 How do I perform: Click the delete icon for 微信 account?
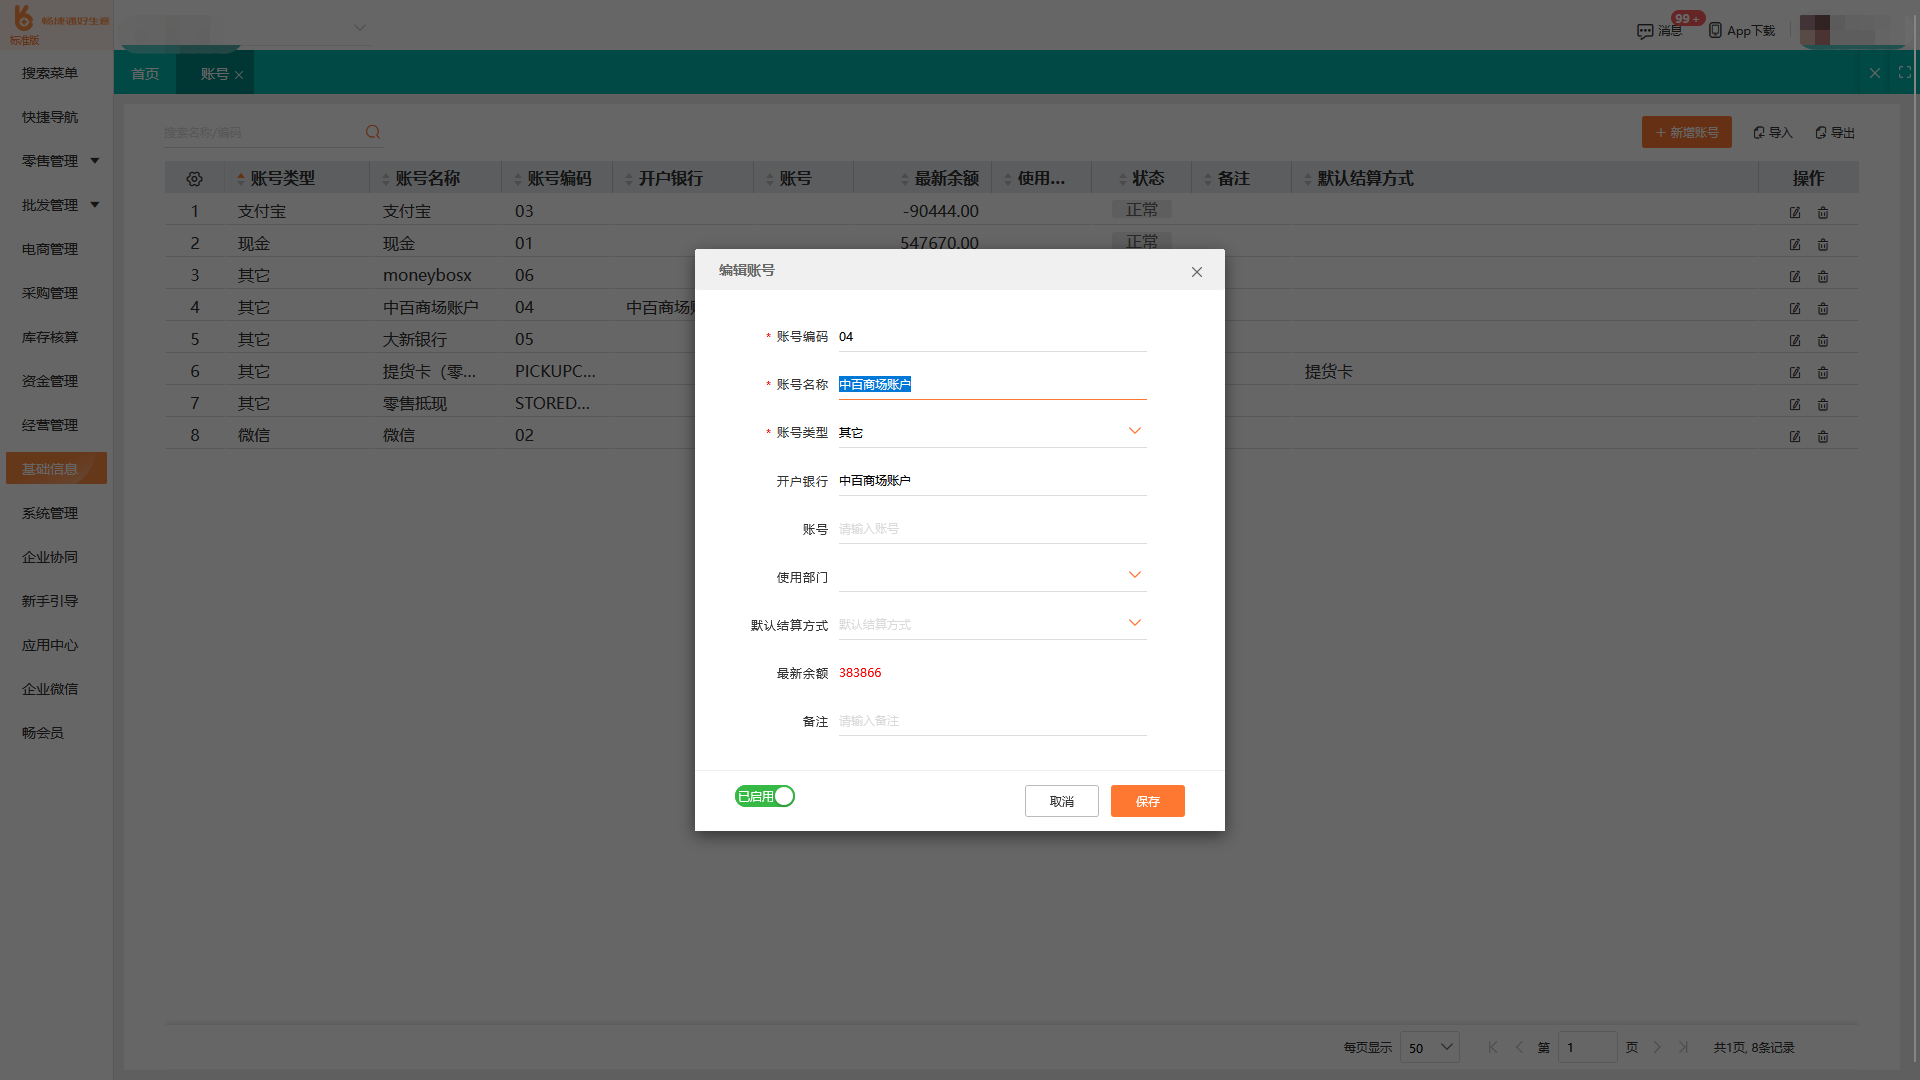(x=1824, y=435)
